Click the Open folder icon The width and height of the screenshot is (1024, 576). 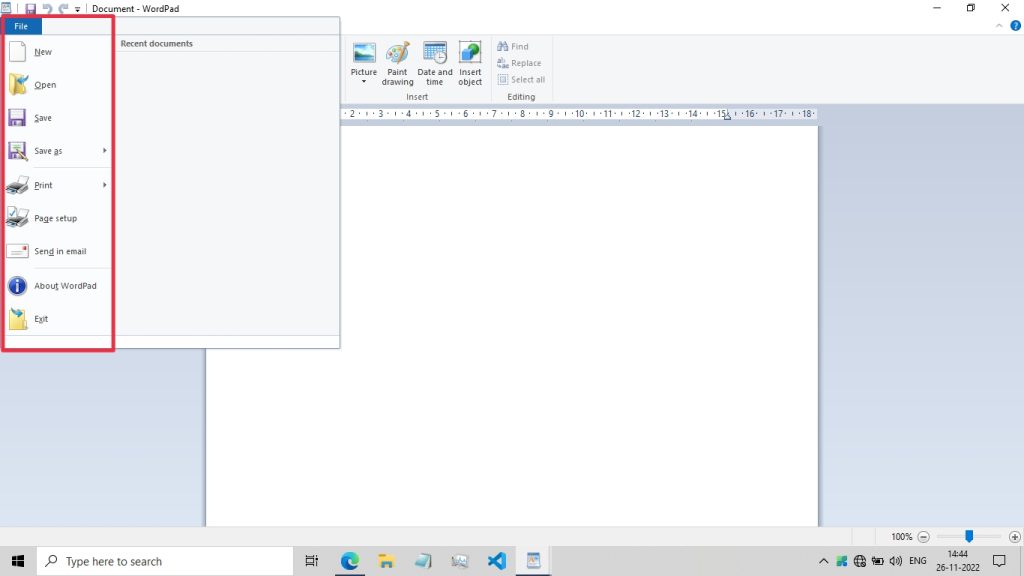(18, 84)
